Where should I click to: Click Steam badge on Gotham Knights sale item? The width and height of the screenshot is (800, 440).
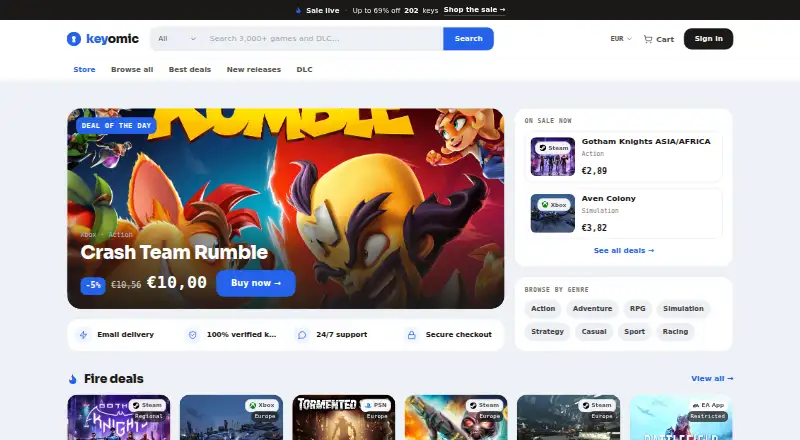pyautogui.click(x=554, y=148)
